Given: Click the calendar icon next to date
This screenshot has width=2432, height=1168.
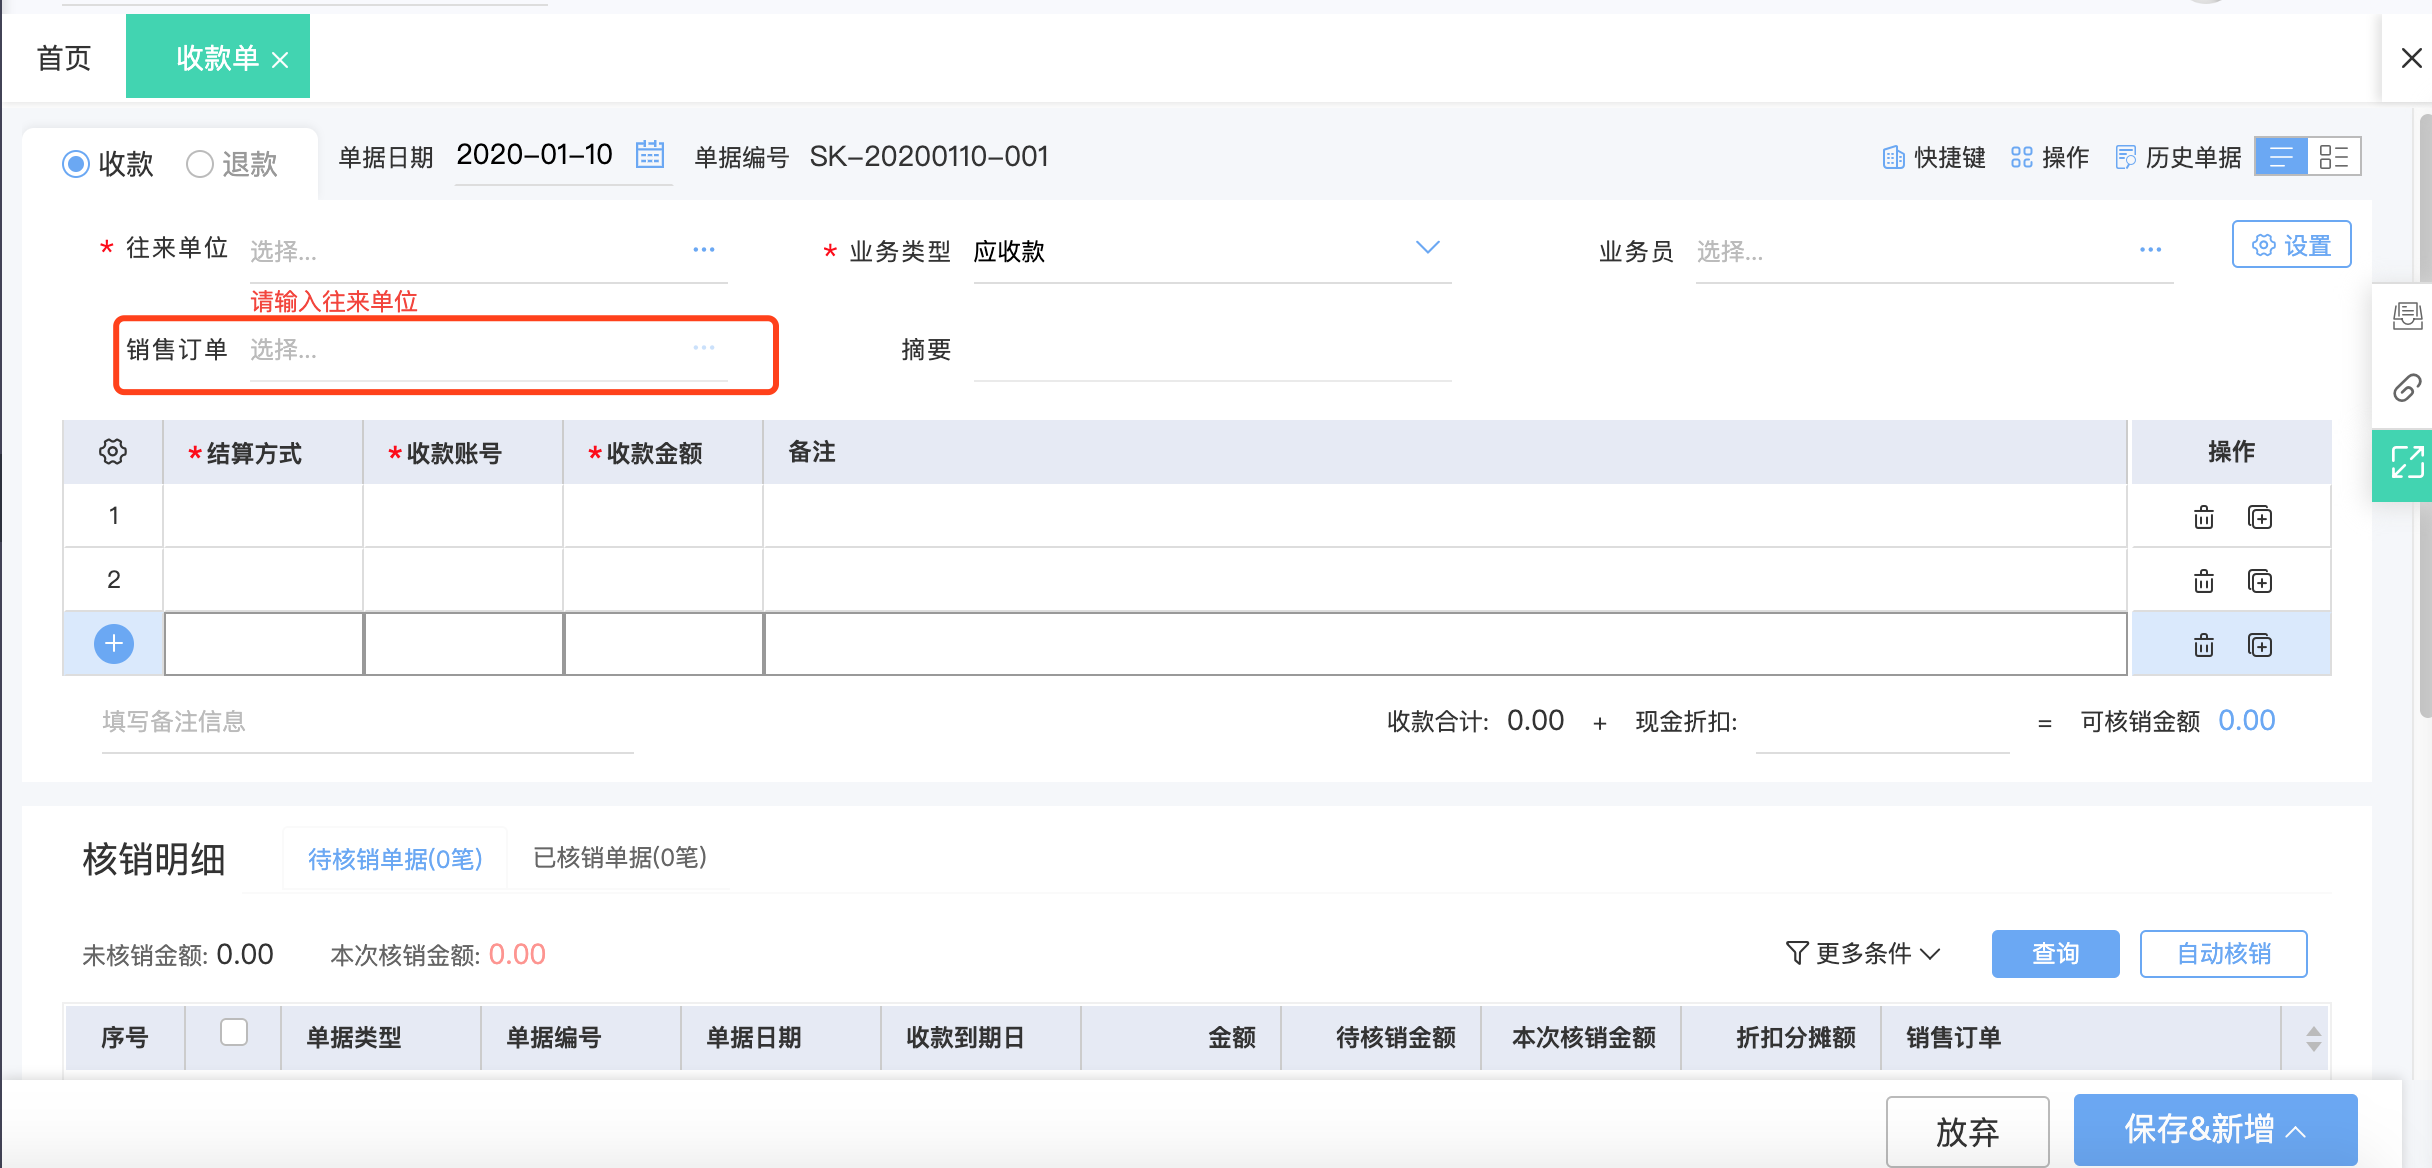Looking at the screenshot, I should [650, 154].
